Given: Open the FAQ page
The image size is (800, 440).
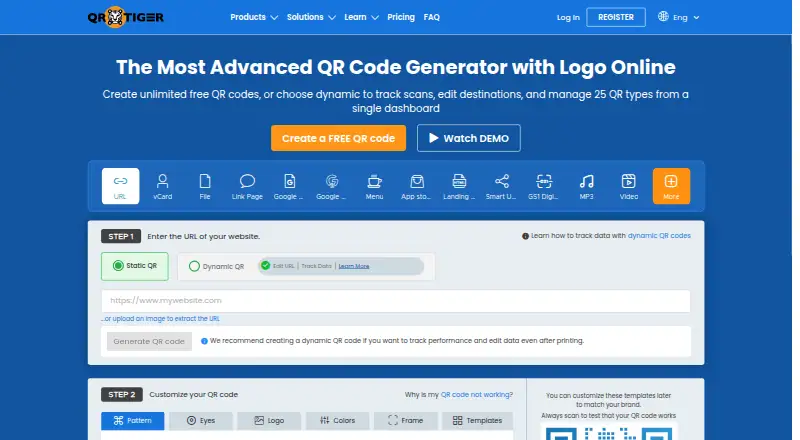Looking at the screenshot, I should [431, 17].
